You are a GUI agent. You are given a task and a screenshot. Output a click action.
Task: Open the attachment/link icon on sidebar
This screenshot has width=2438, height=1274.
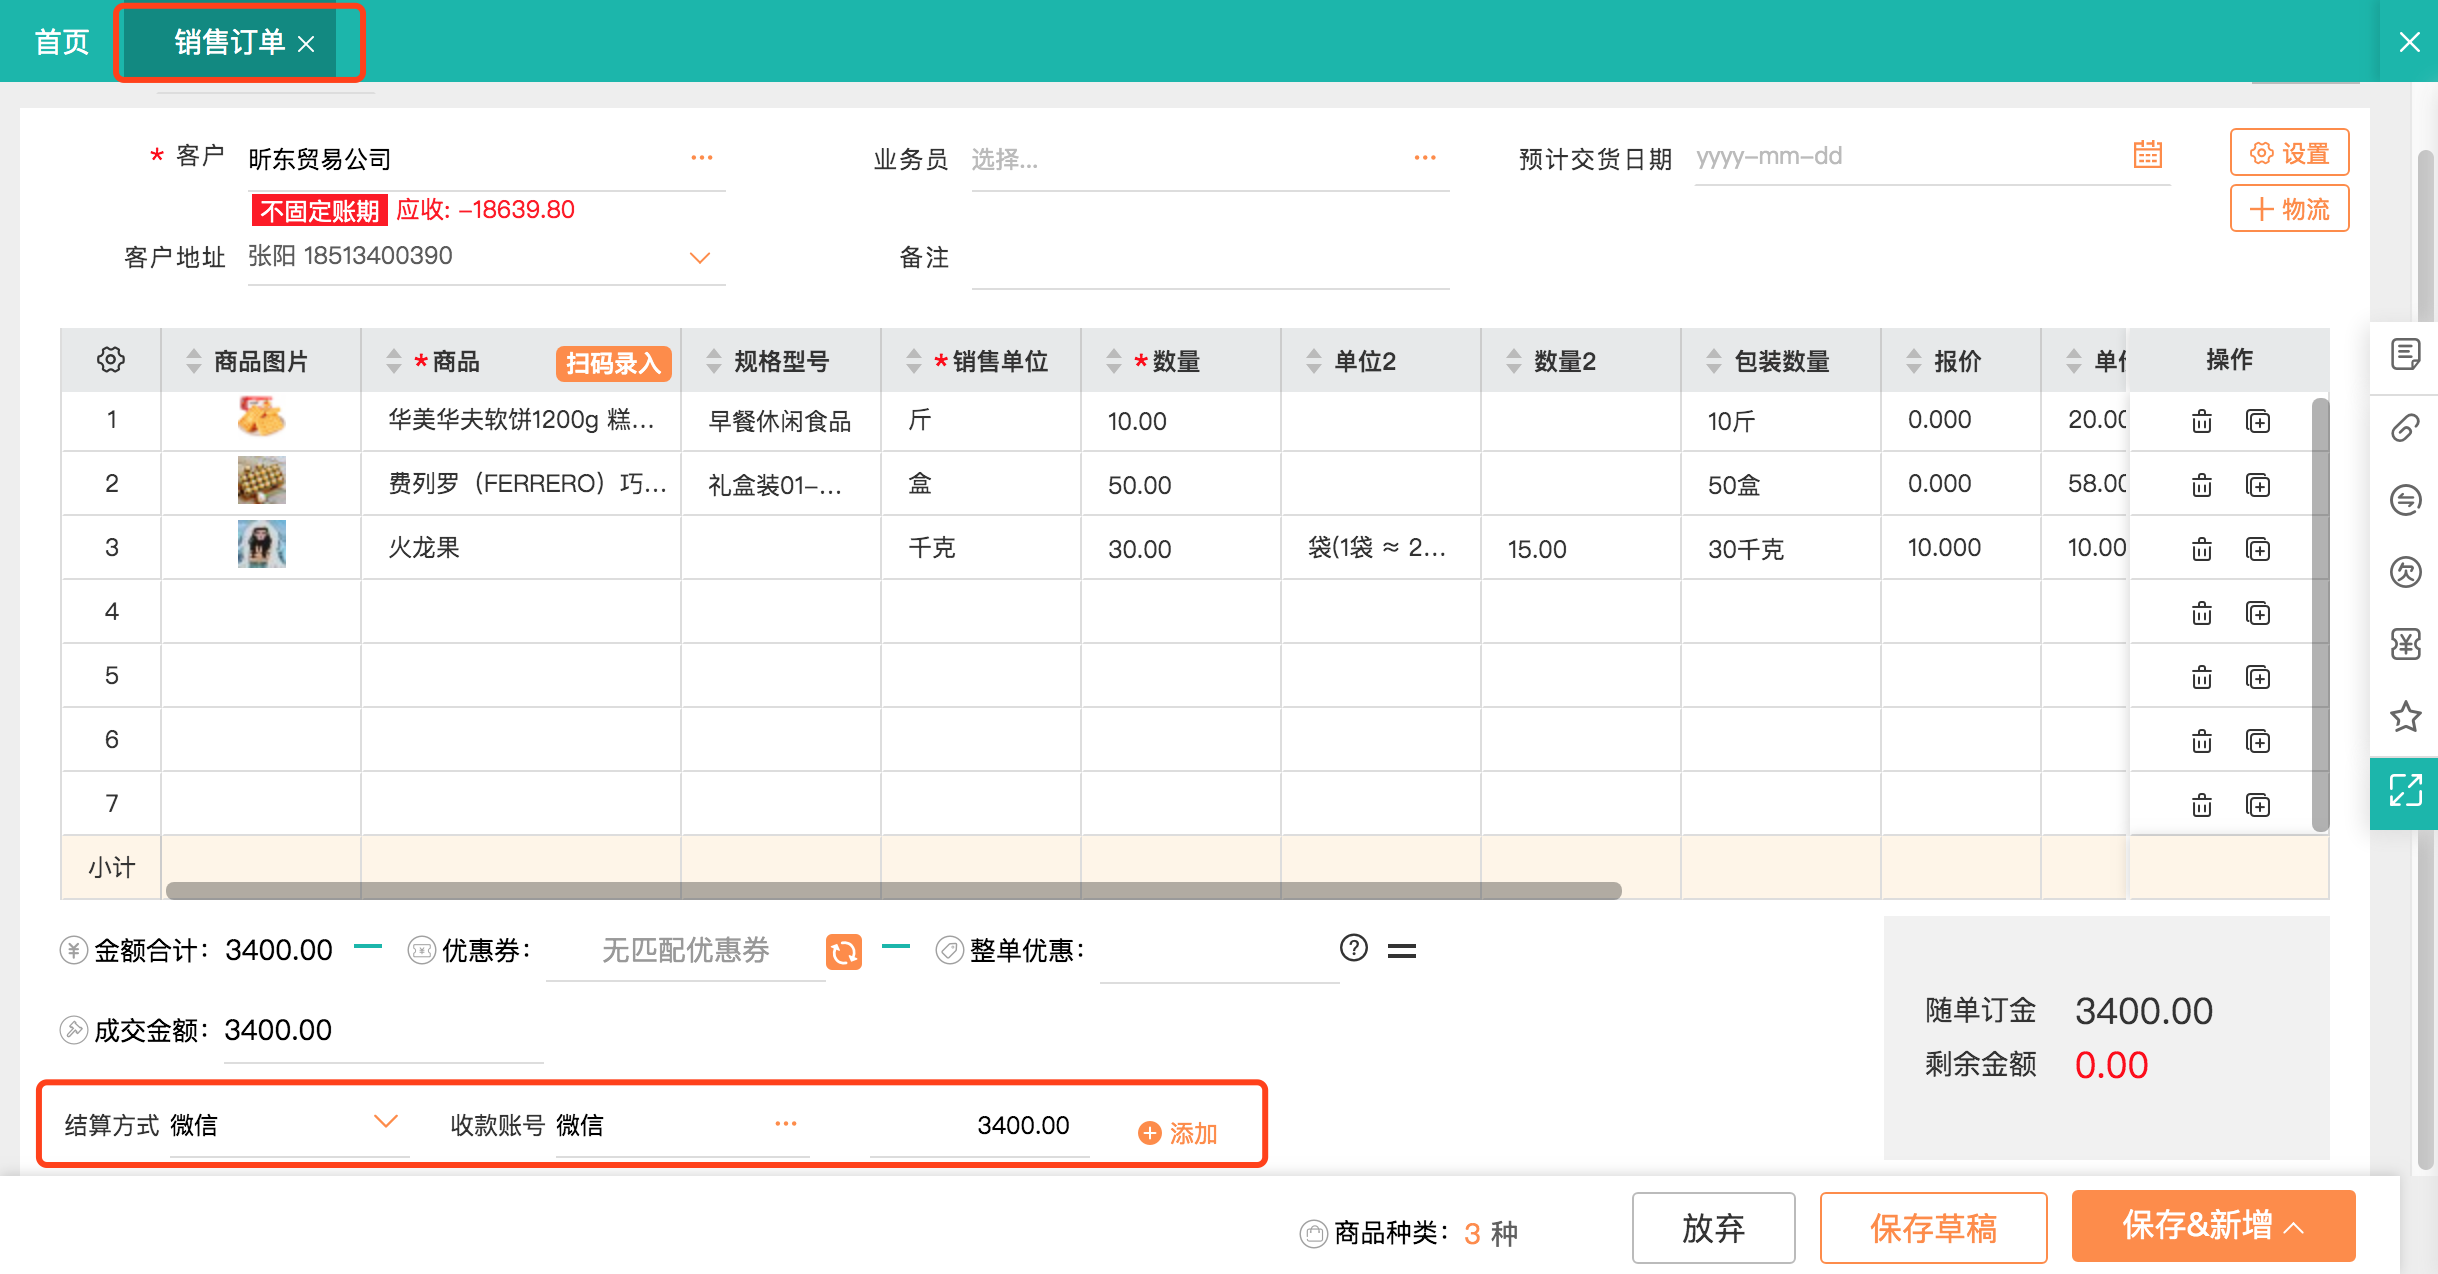(x=2404, y=423)
